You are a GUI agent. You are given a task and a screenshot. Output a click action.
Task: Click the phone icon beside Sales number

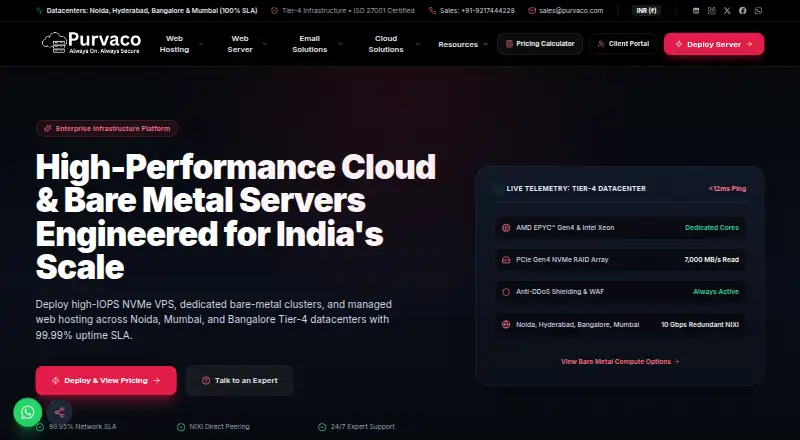point(432,11)
